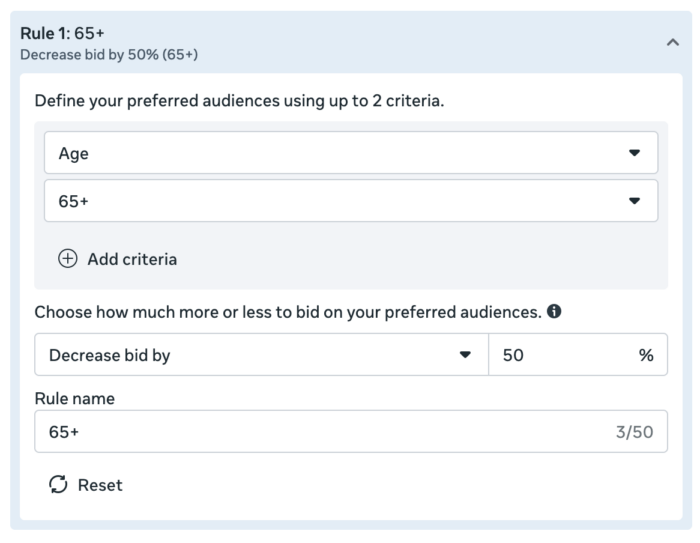Click the Rule 1: 65+ header title
The image size is (700, 543).
[62, 34]
